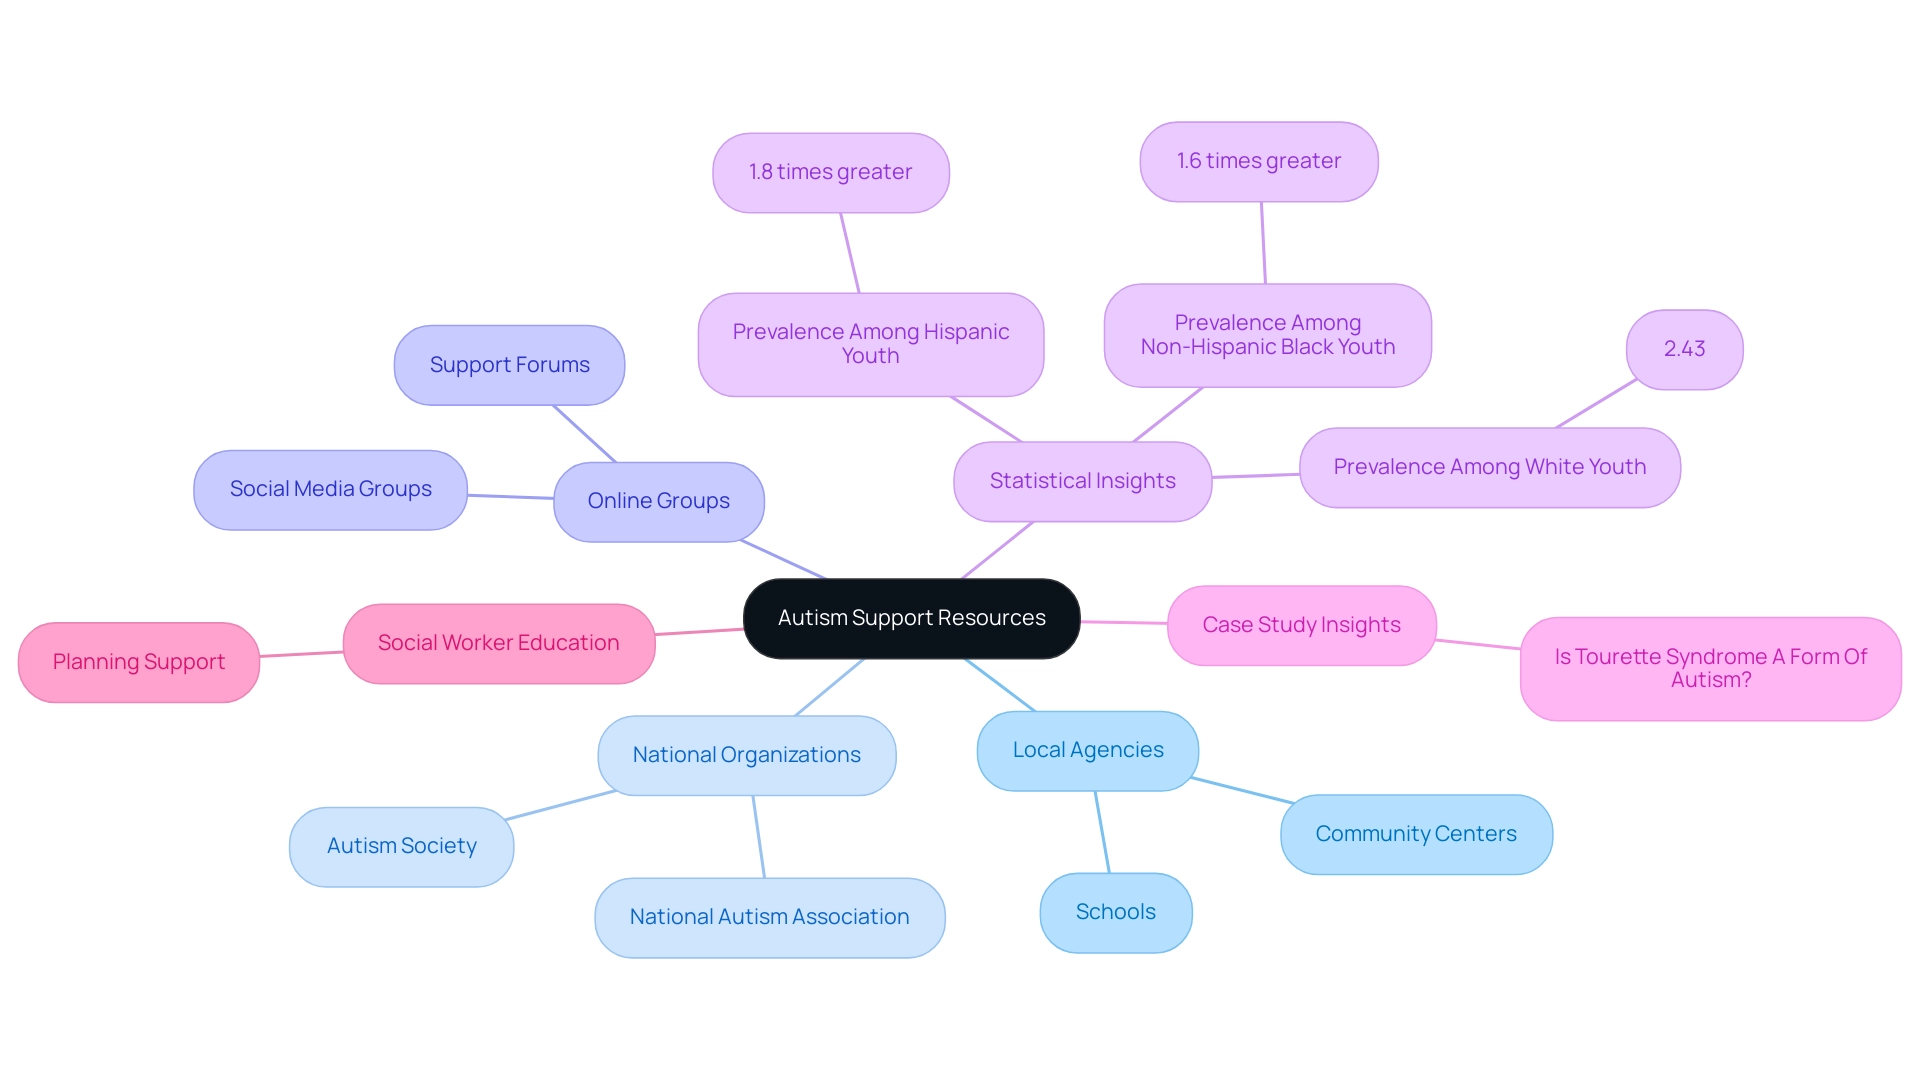Select the Online Groups node
The height and width of the screenshot is (1083, 1920).
[658, 499]
